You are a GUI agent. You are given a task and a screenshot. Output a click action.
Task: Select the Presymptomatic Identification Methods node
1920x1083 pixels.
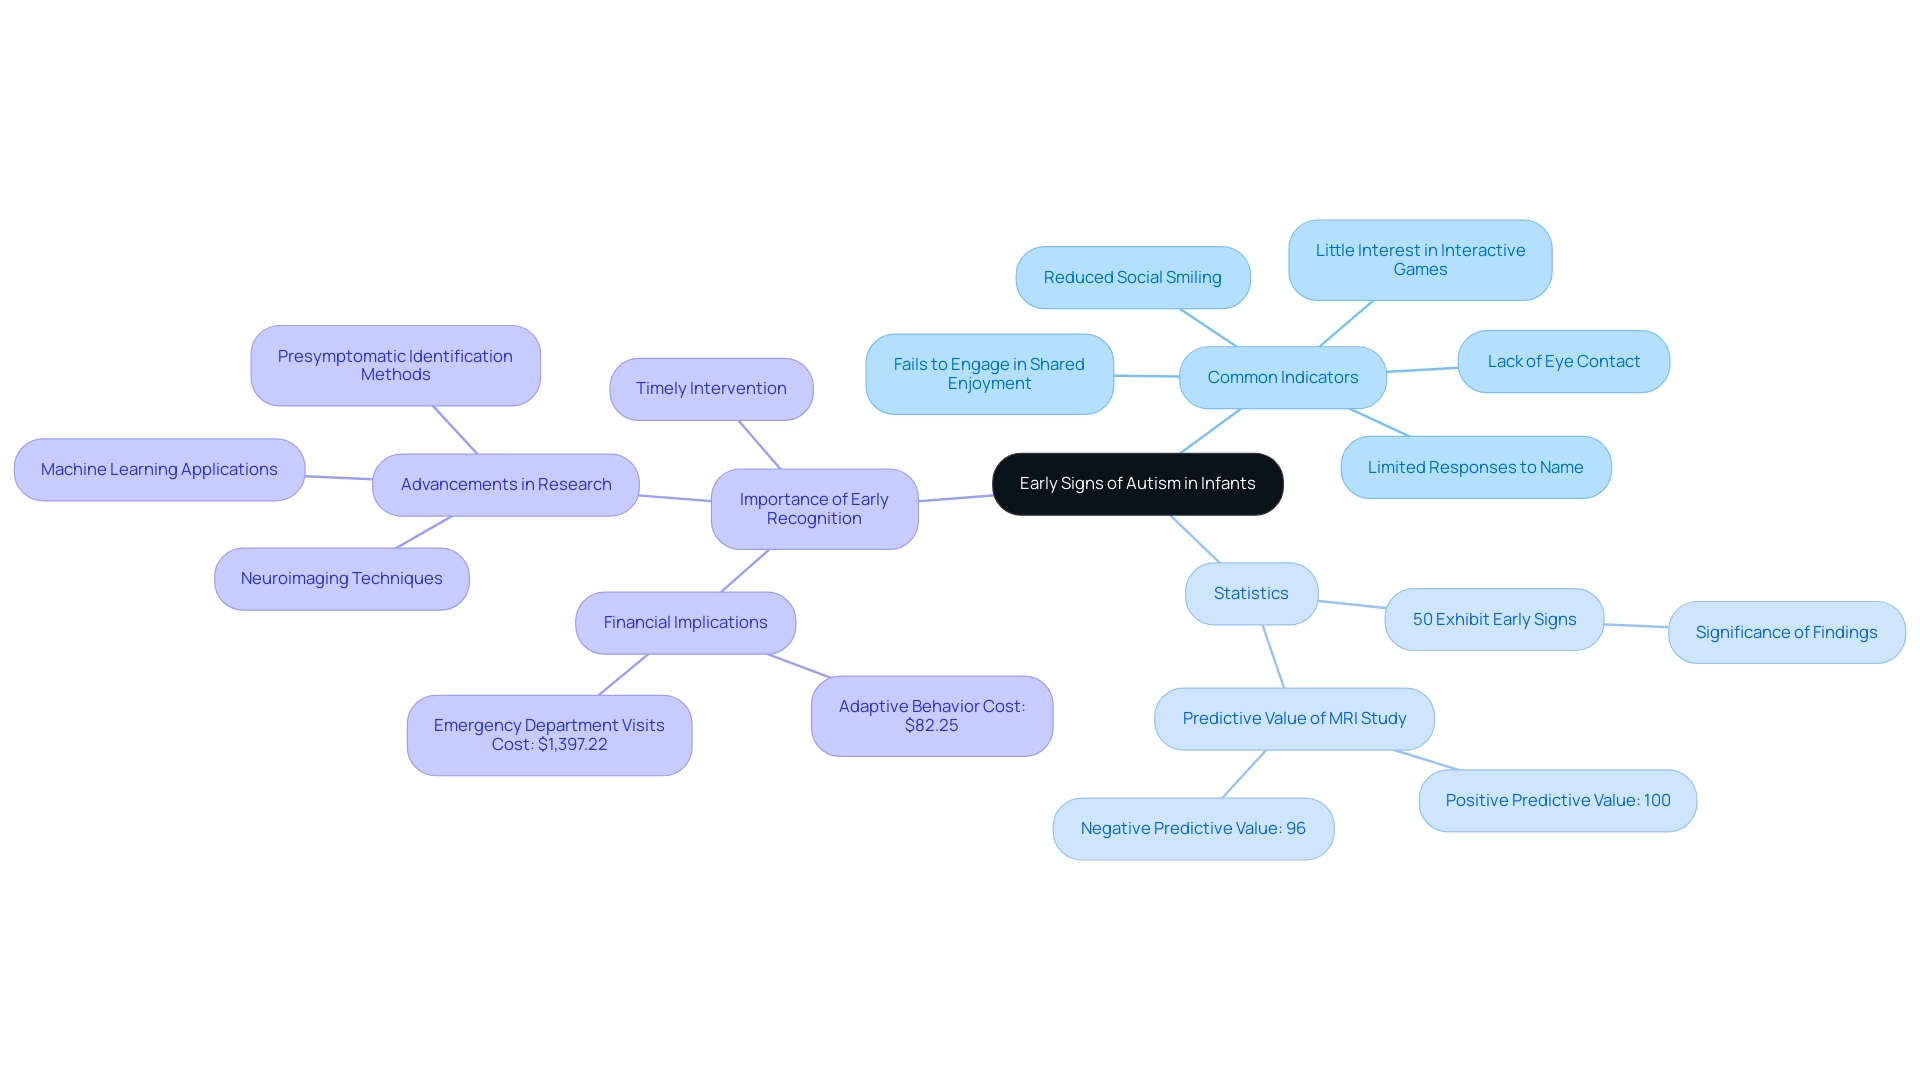(402, 363)
